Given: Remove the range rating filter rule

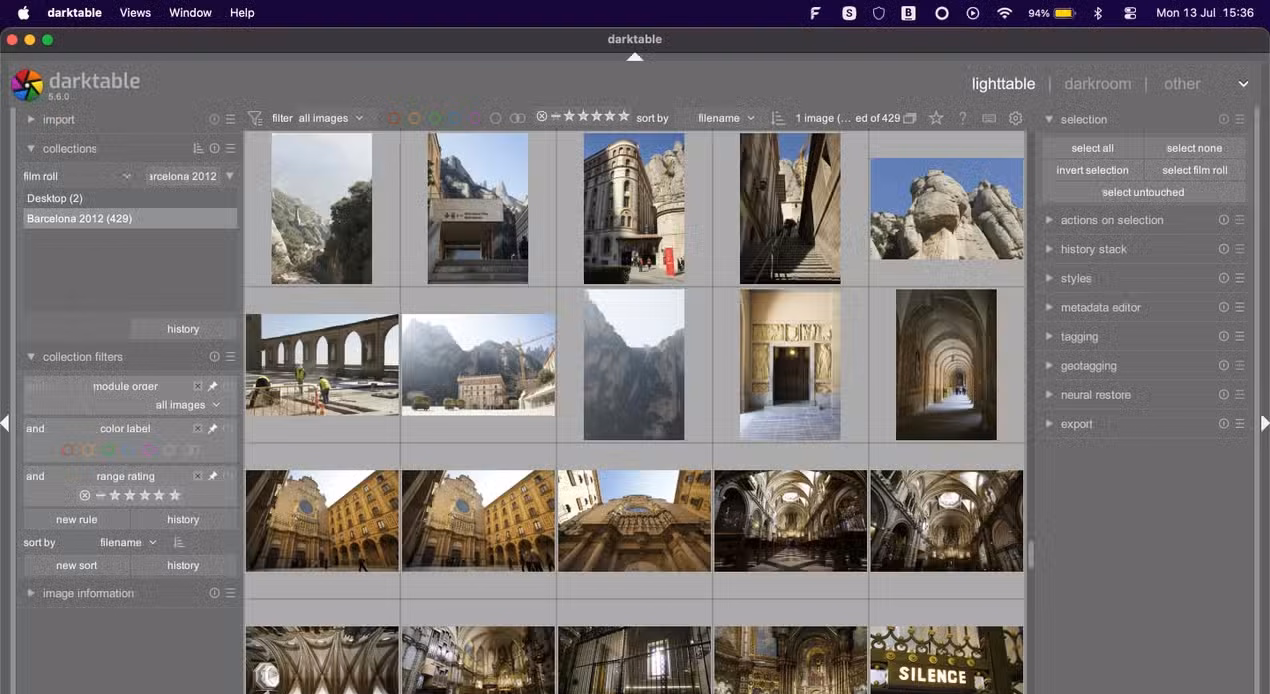Looking at the screenshot, I should 197,476.
